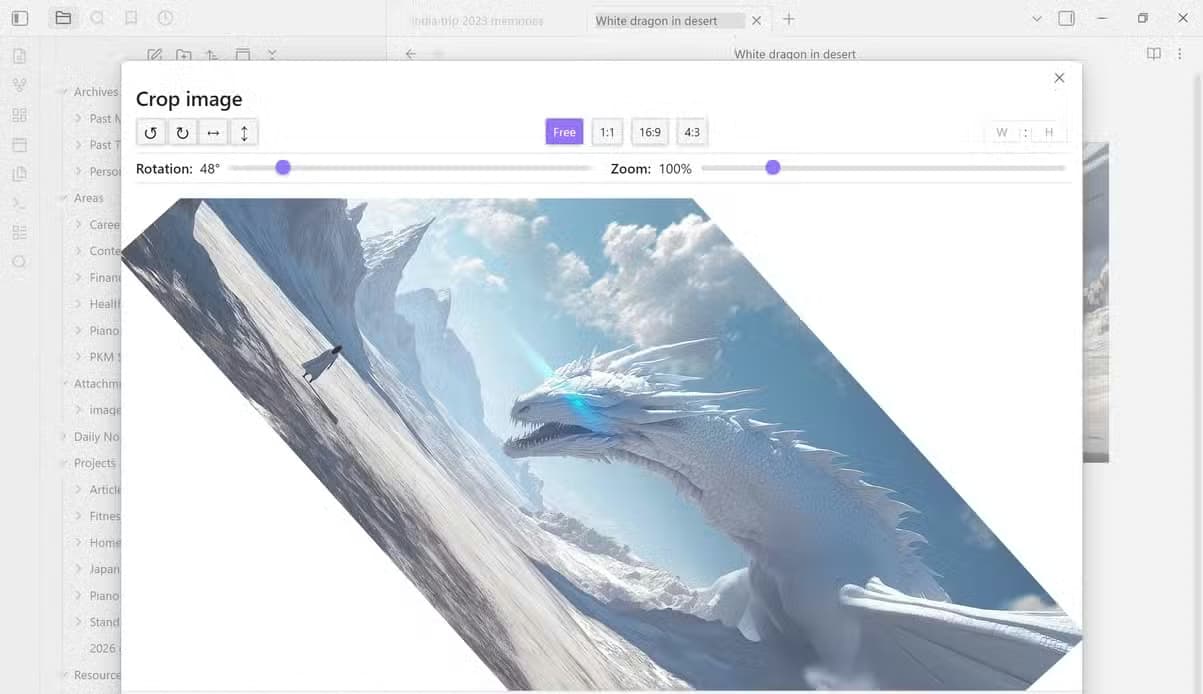The width and height of the screenshot is (1203, 694).
Task: Flip the image horizontally
Action: [213, 132]
